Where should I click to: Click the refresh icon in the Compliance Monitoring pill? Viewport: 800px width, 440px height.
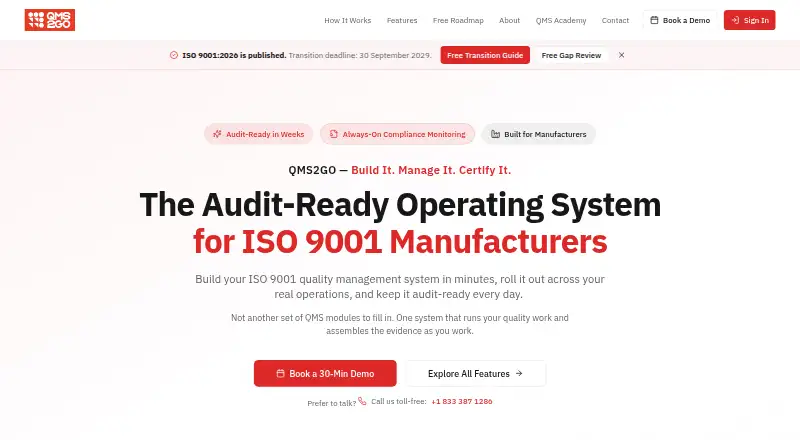[333, 134]
